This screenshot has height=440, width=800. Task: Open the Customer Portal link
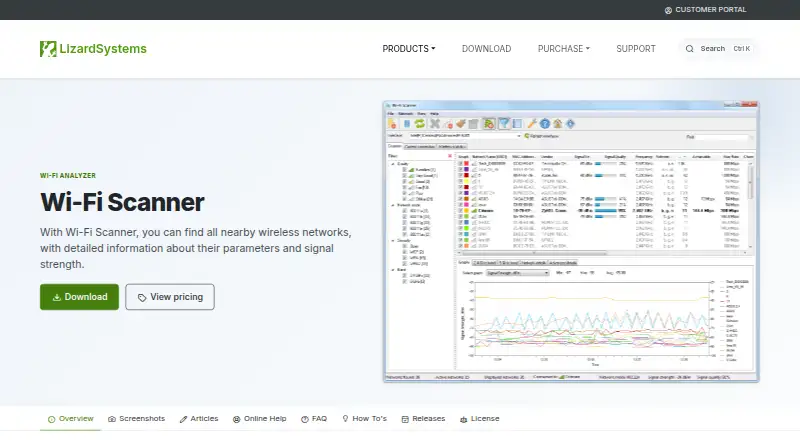705,10
